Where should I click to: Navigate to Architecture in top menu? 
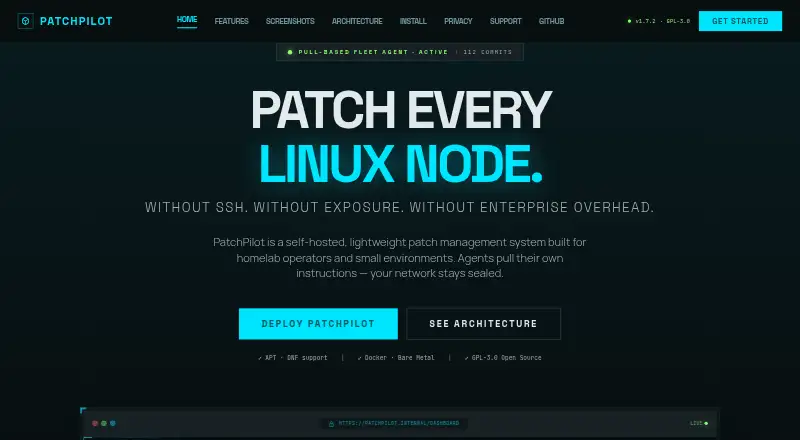pyautogui.click(x=357, y=21)
